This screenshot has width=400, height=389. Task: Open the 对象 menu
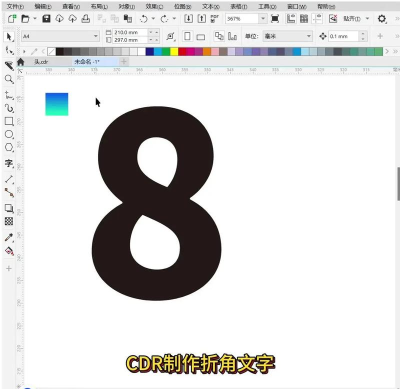tap(127, 6)
